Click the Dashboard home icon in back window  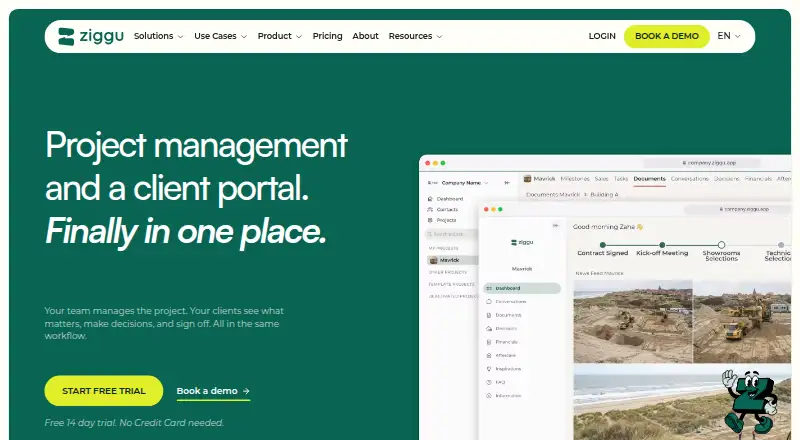(430, 199)
